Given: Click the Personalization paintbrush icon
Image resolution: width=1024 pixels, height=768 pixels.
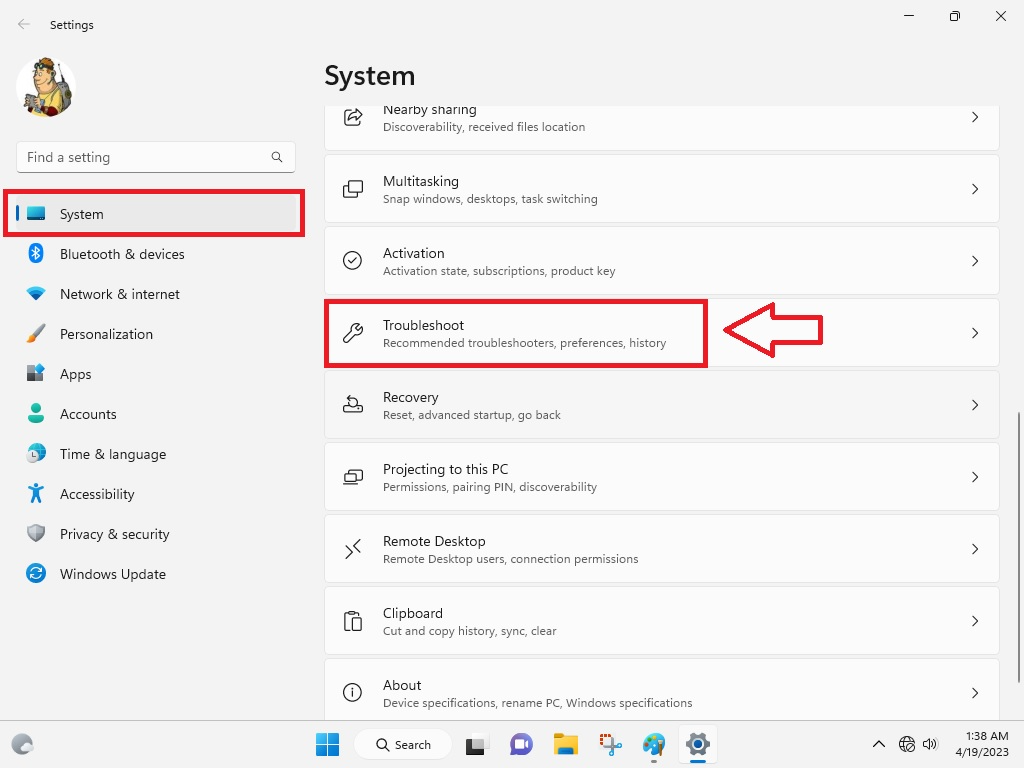Looking at the screenshot, I should (36, 334).
